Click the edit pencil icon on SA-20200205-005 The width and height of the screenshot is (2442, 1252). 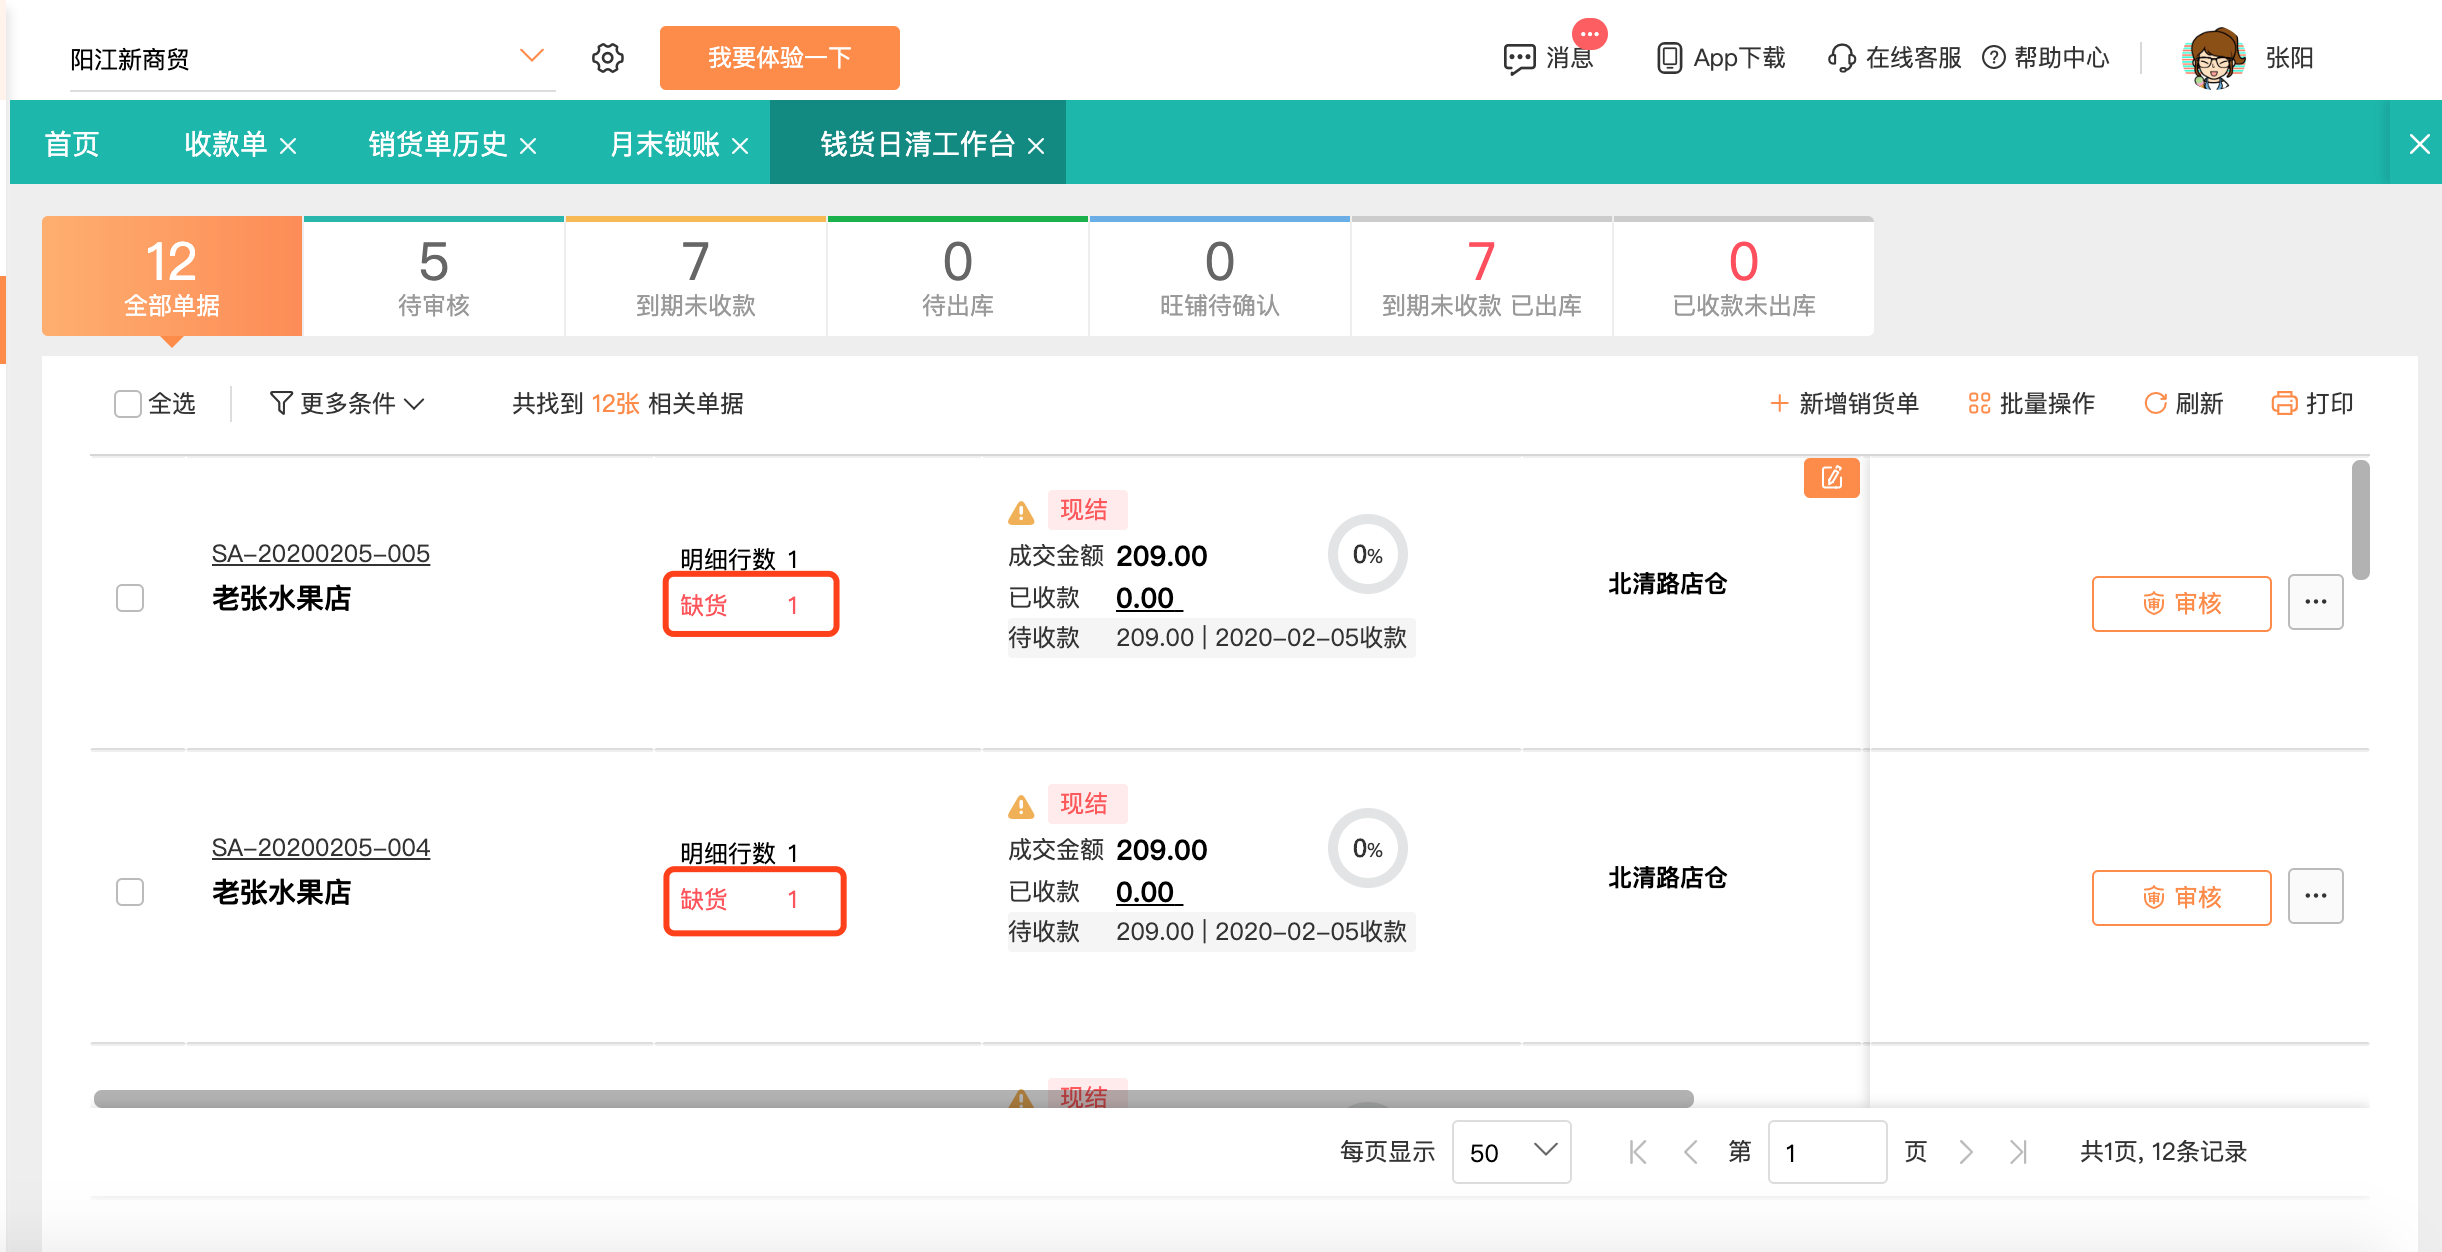point(1832,479)
